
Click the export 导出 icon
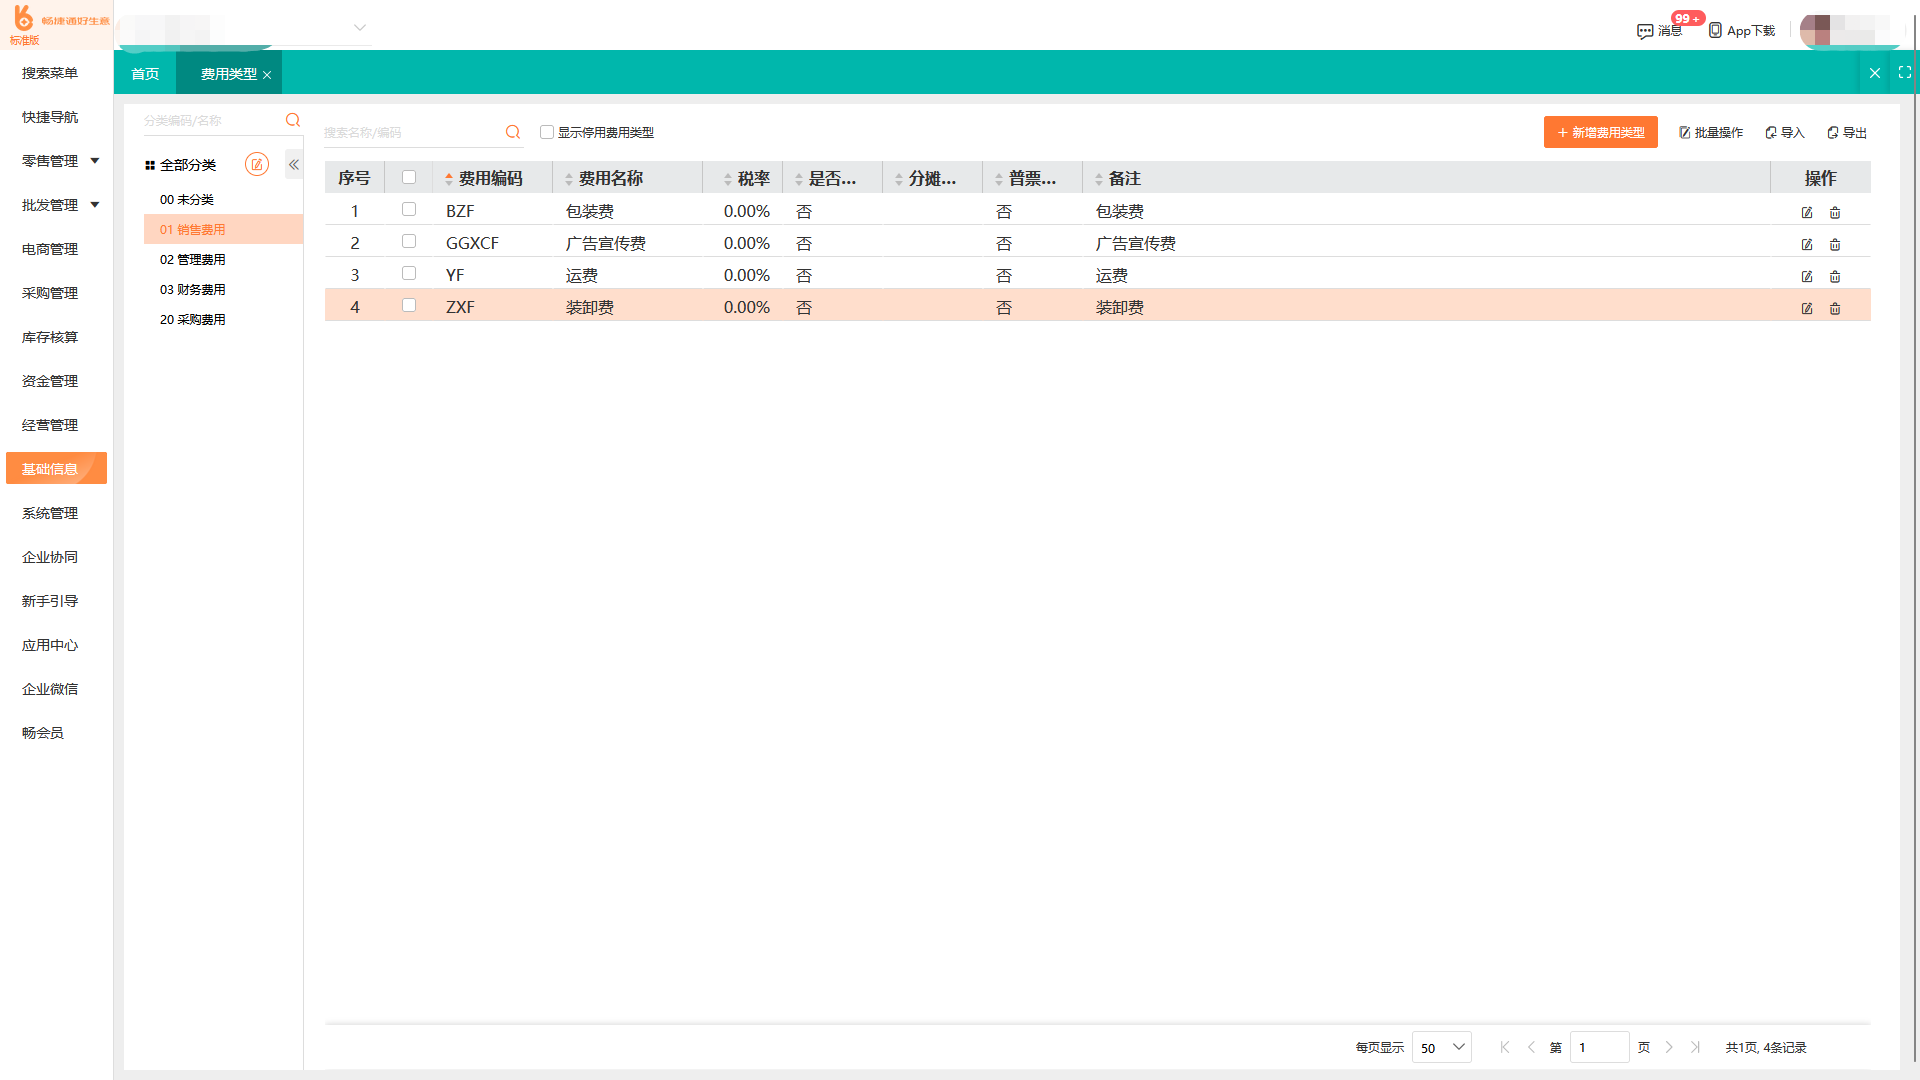1846,131
